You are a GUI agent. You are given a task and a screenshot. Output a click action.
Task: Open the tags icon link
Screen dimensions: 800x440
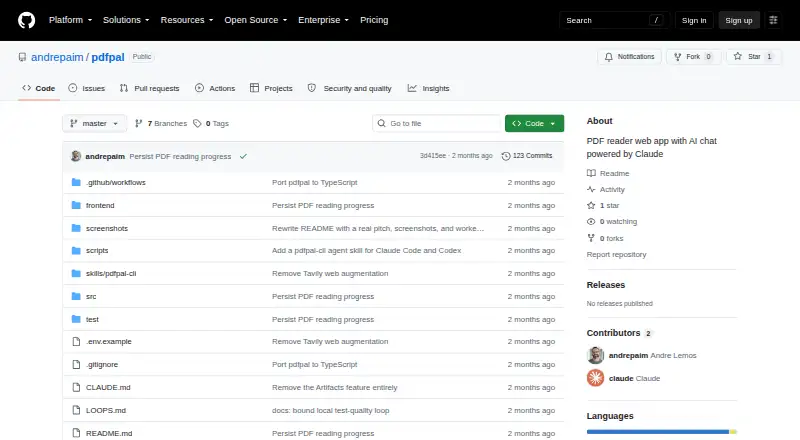[197, 124]
